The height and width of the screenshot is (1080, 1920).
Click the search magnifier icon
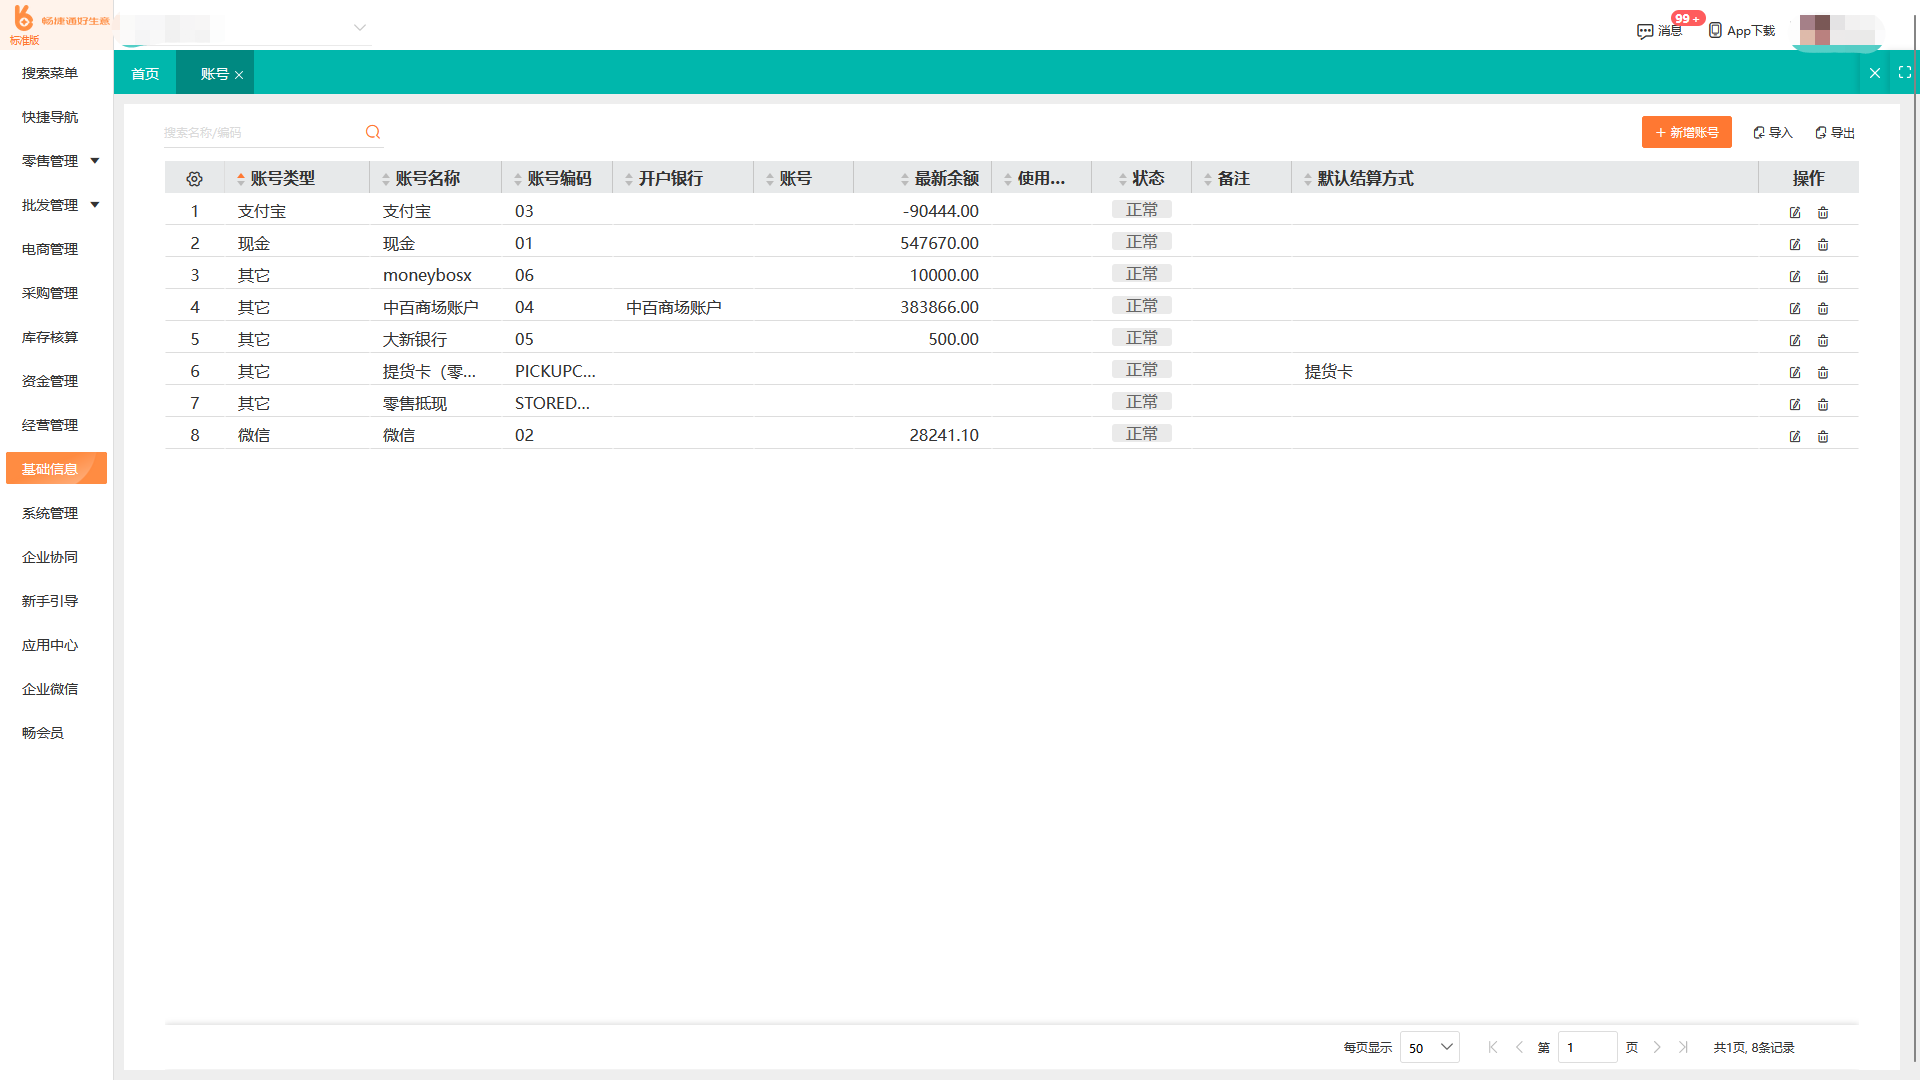[373, 132]
